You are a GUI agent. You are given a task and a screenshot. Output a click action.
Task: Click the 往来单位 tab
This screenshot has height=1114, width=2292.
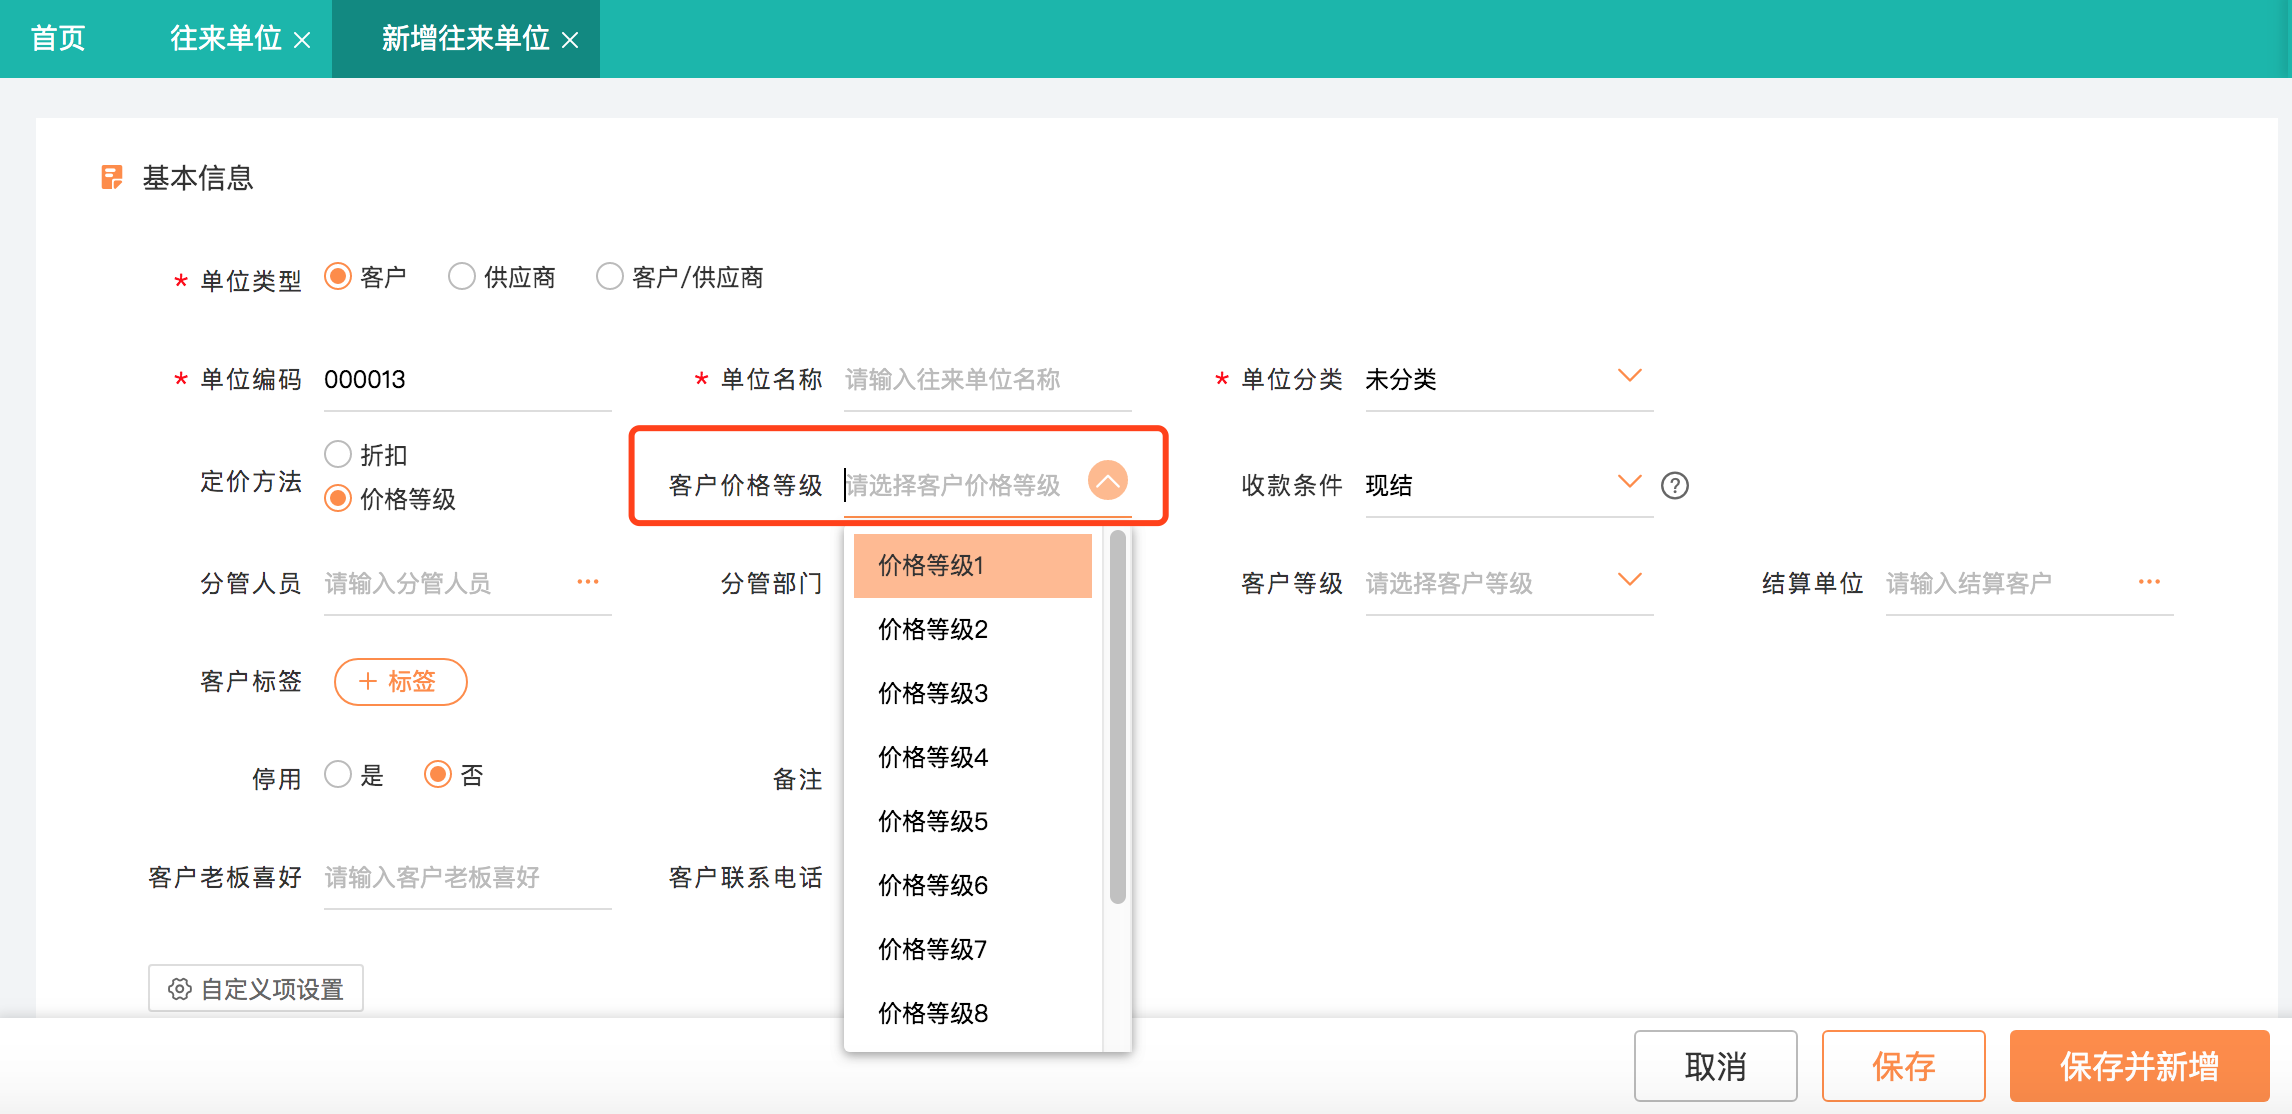click(x=228, y=39)
